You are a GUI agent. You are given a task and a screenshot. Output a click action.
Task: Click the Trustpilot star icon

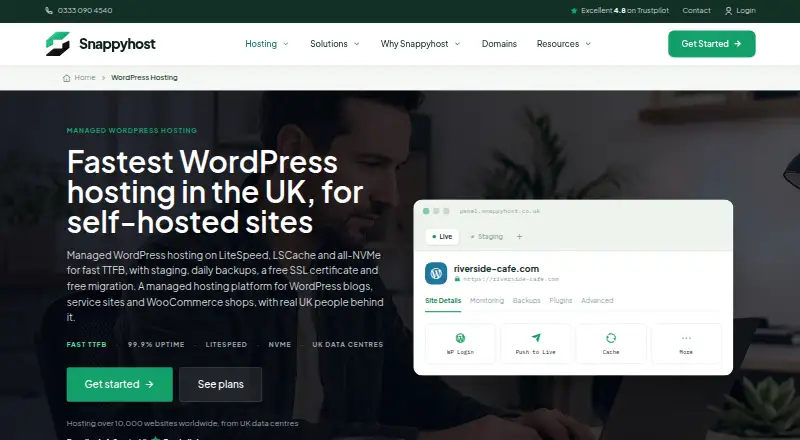click(574, 11)
